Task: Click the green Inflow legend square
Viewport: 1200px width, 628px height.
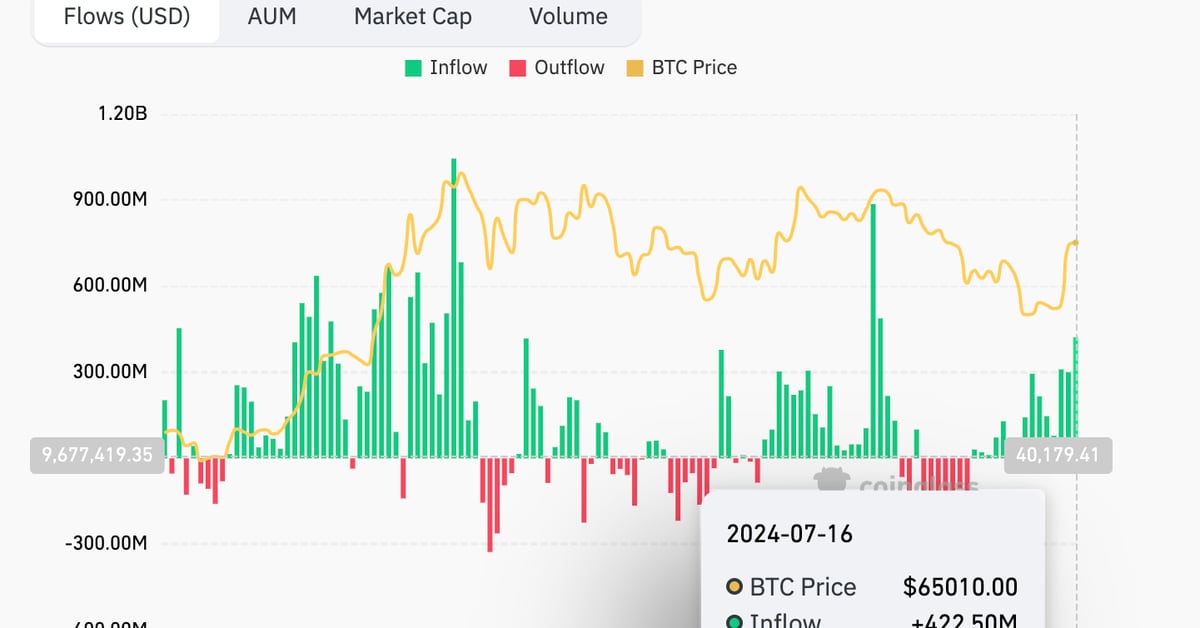Action: point(413,68)
